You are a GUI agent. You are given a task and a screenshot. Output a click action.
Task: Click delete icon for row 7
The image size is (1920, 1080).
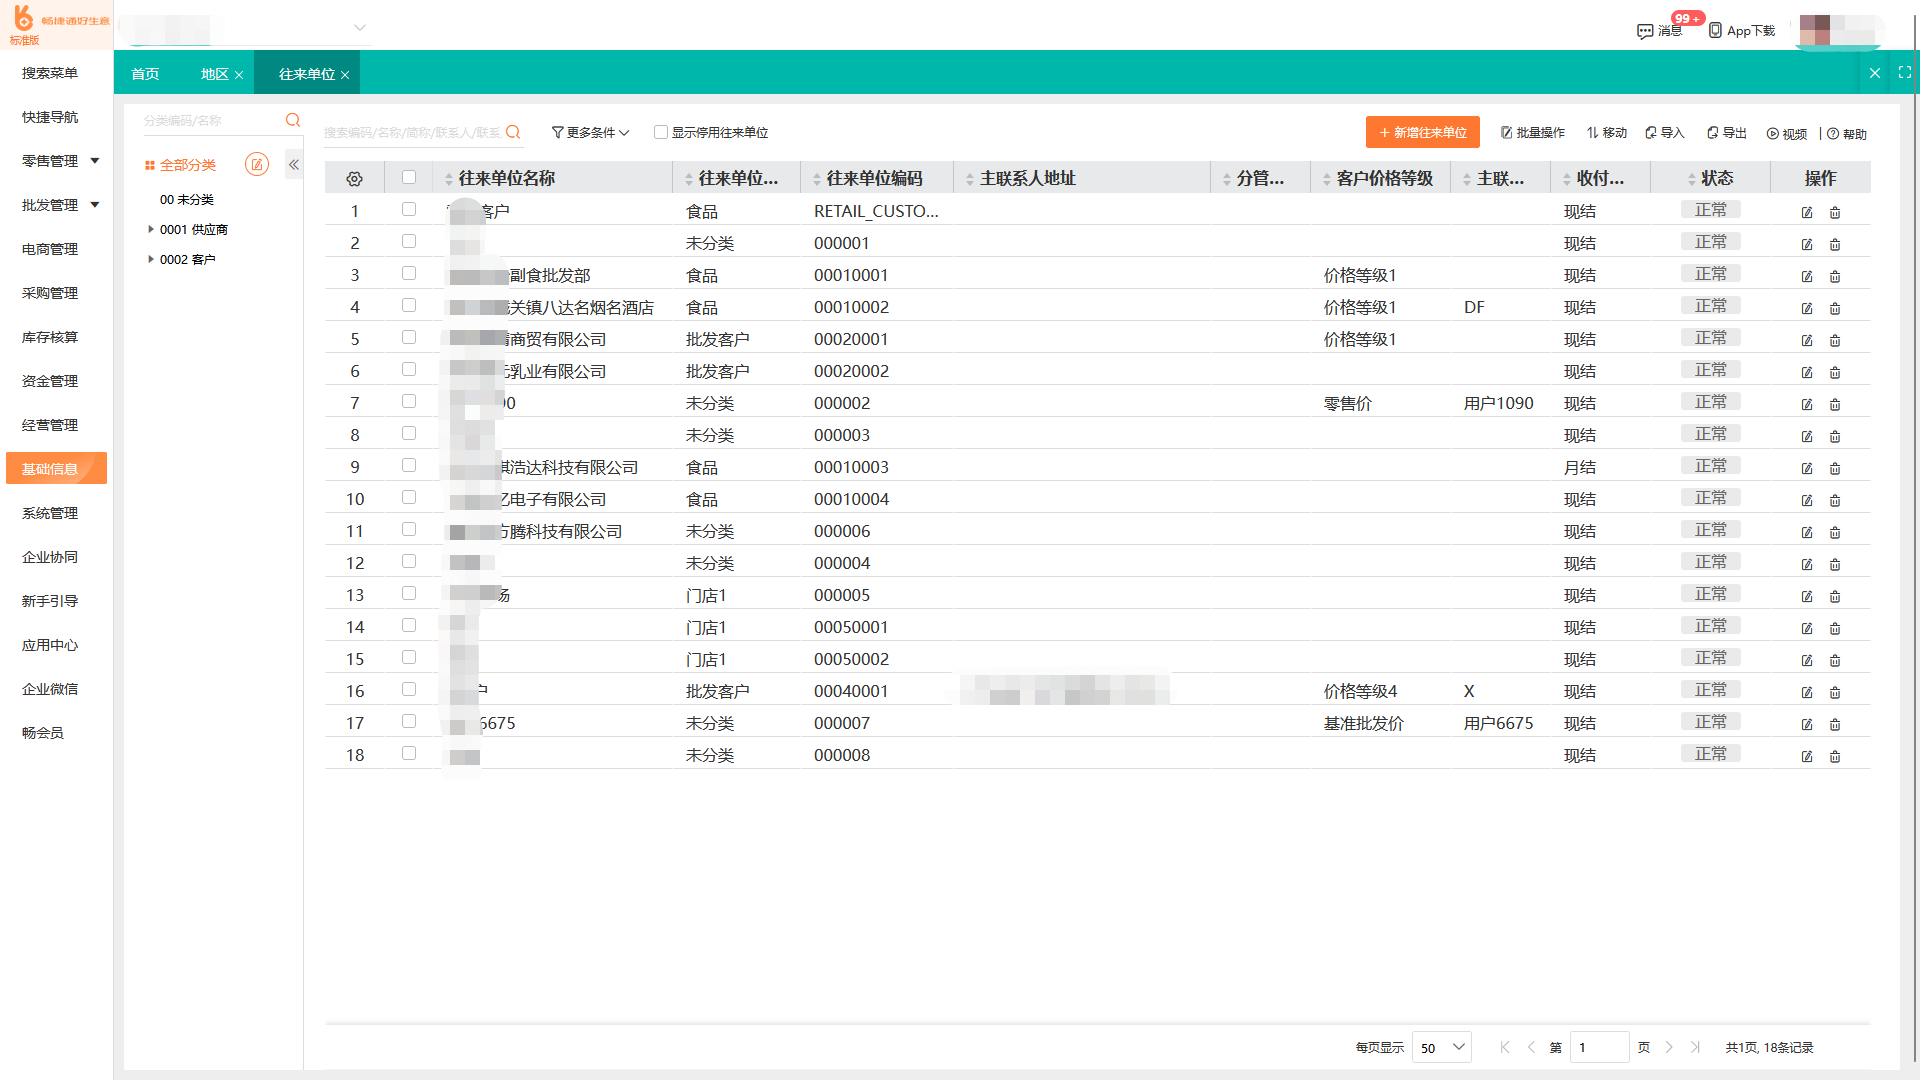1836,404
